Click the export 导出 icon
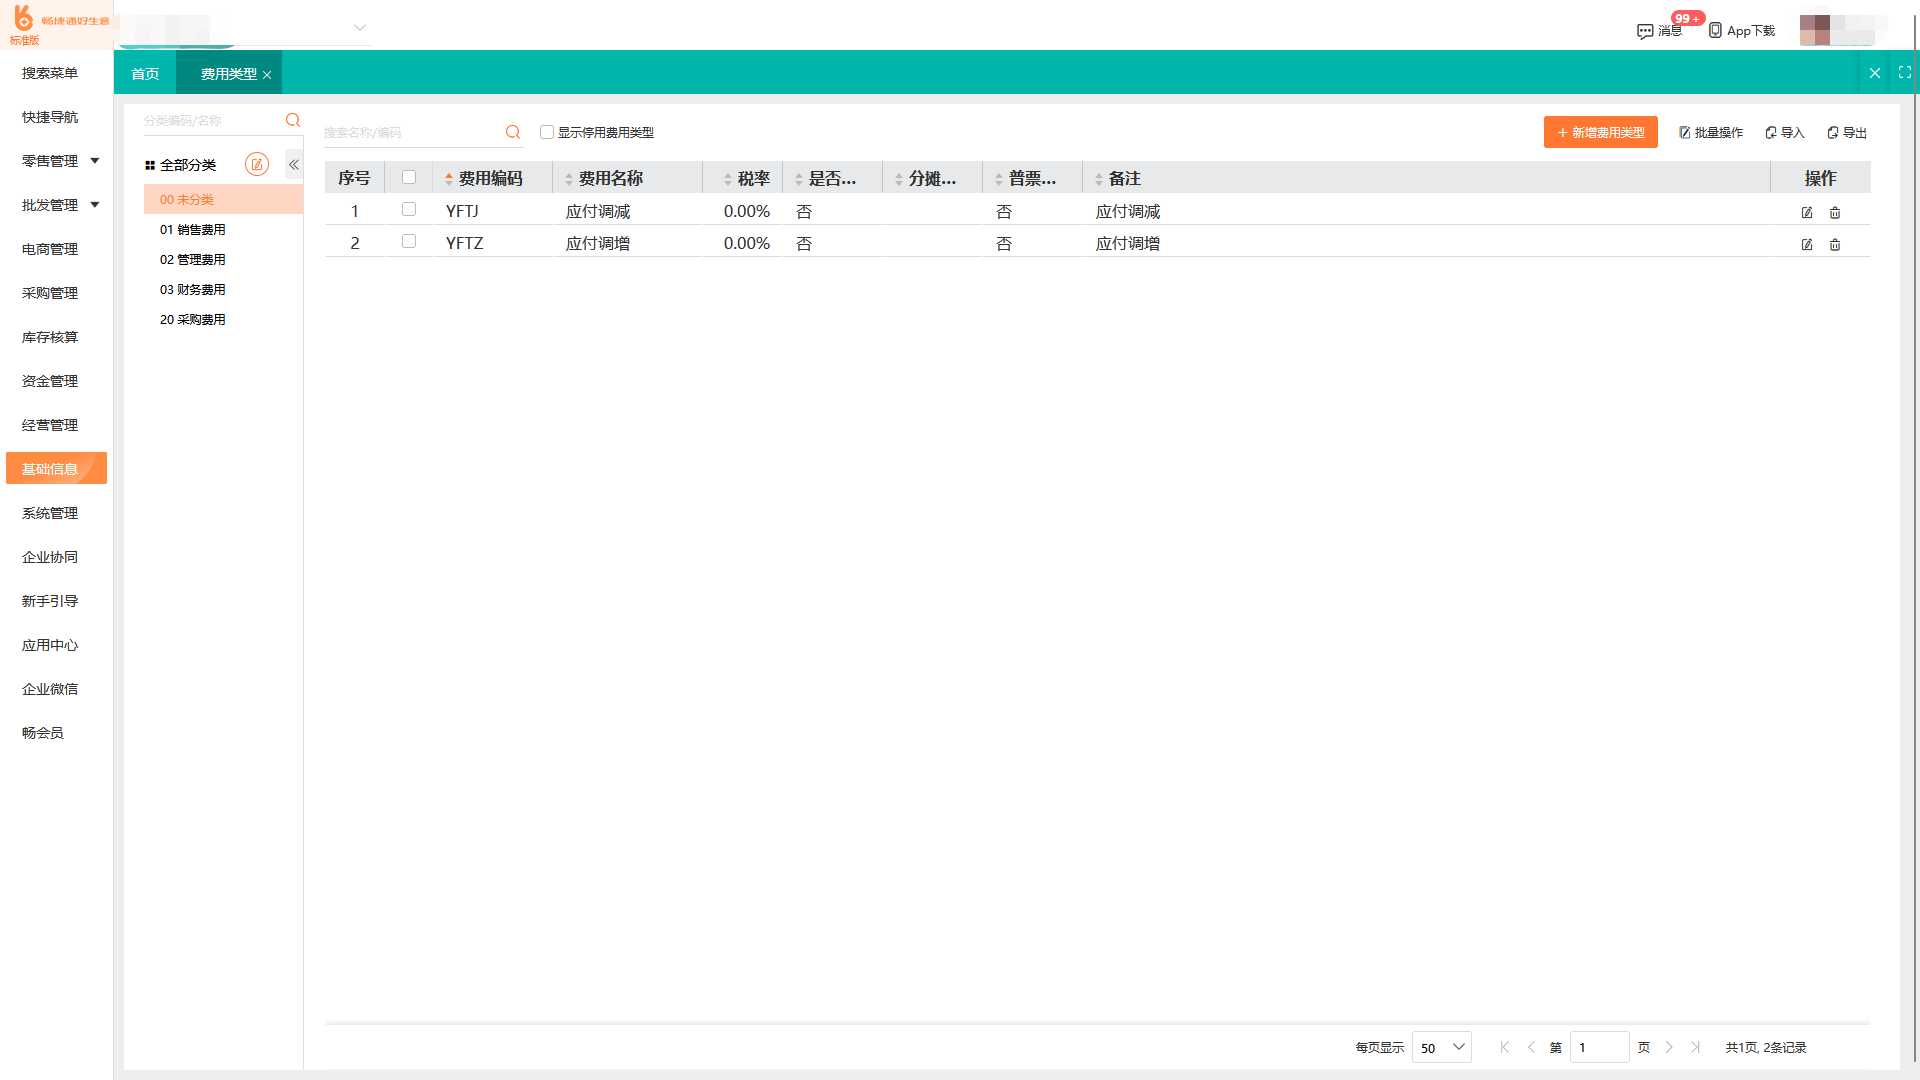1920x1080 pixels. point(1846,132)
